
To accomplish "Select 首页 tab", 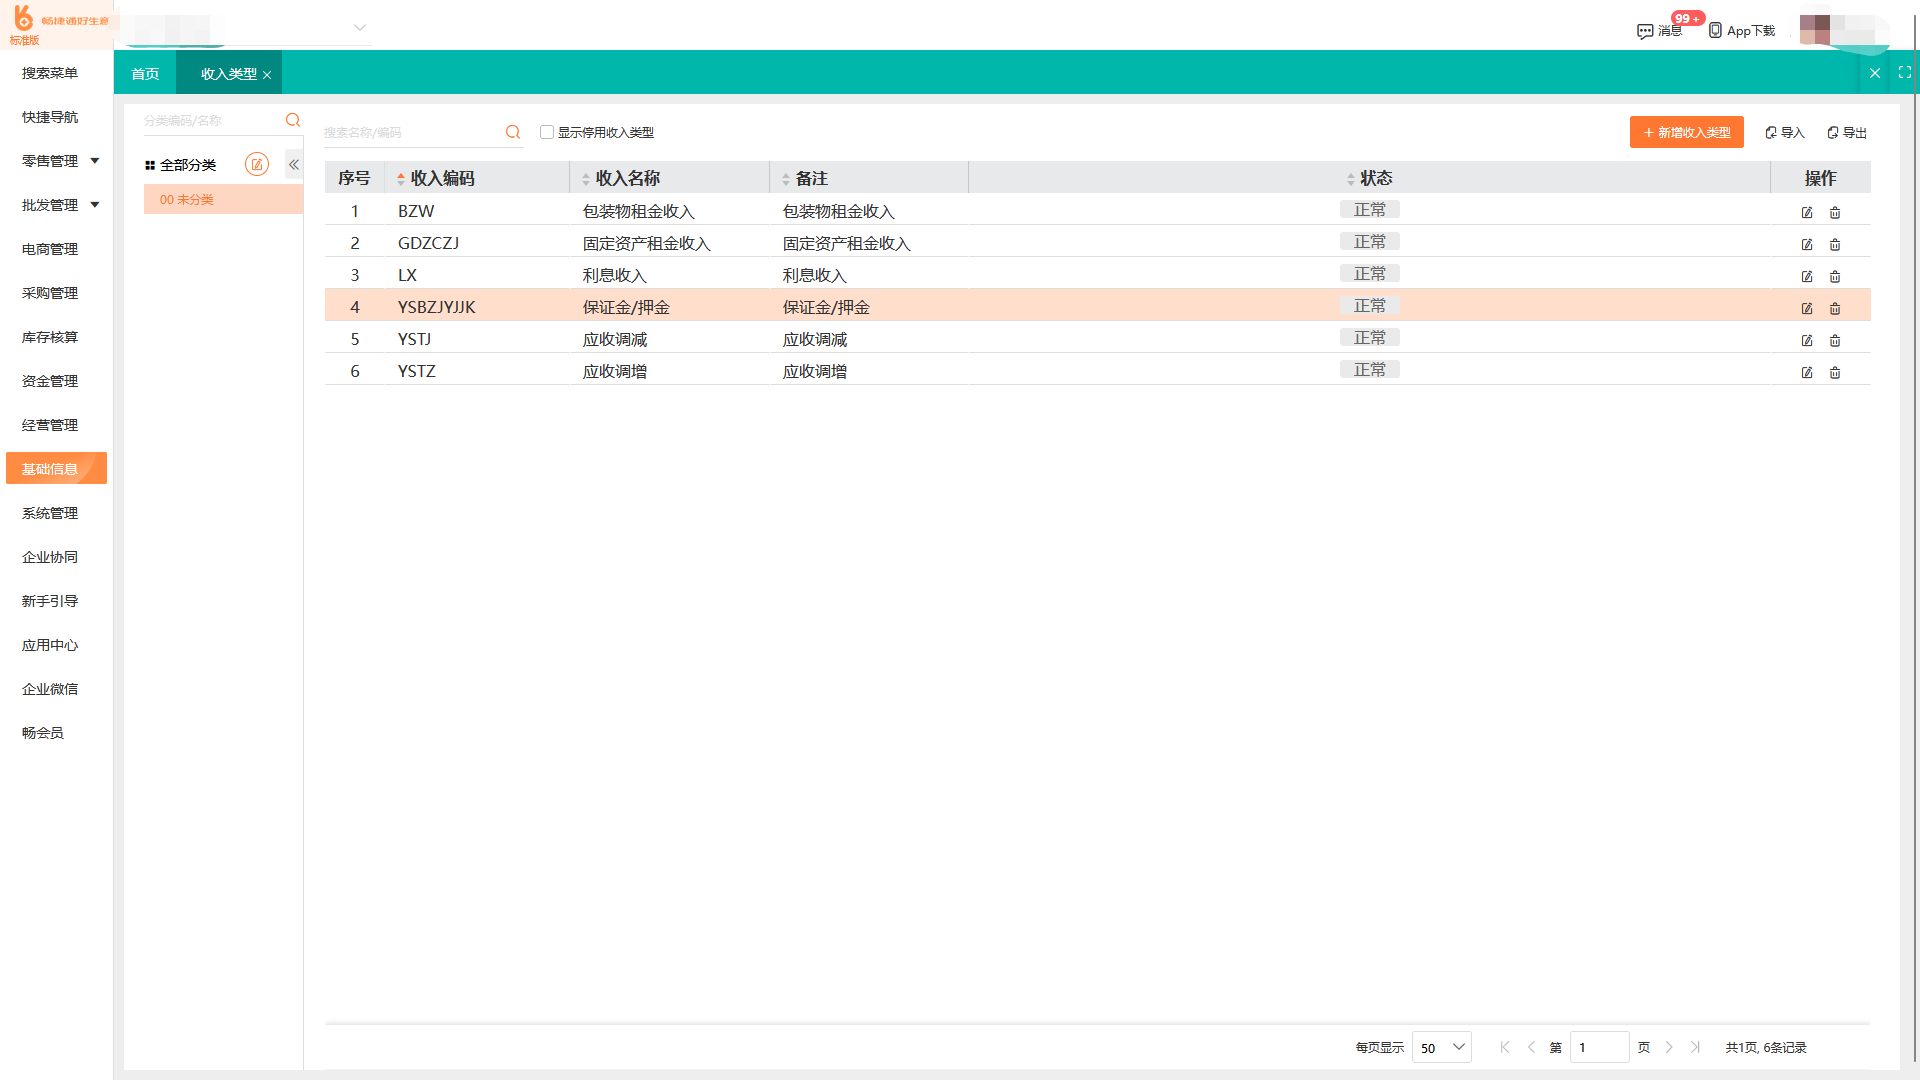I will coord(145,74).
